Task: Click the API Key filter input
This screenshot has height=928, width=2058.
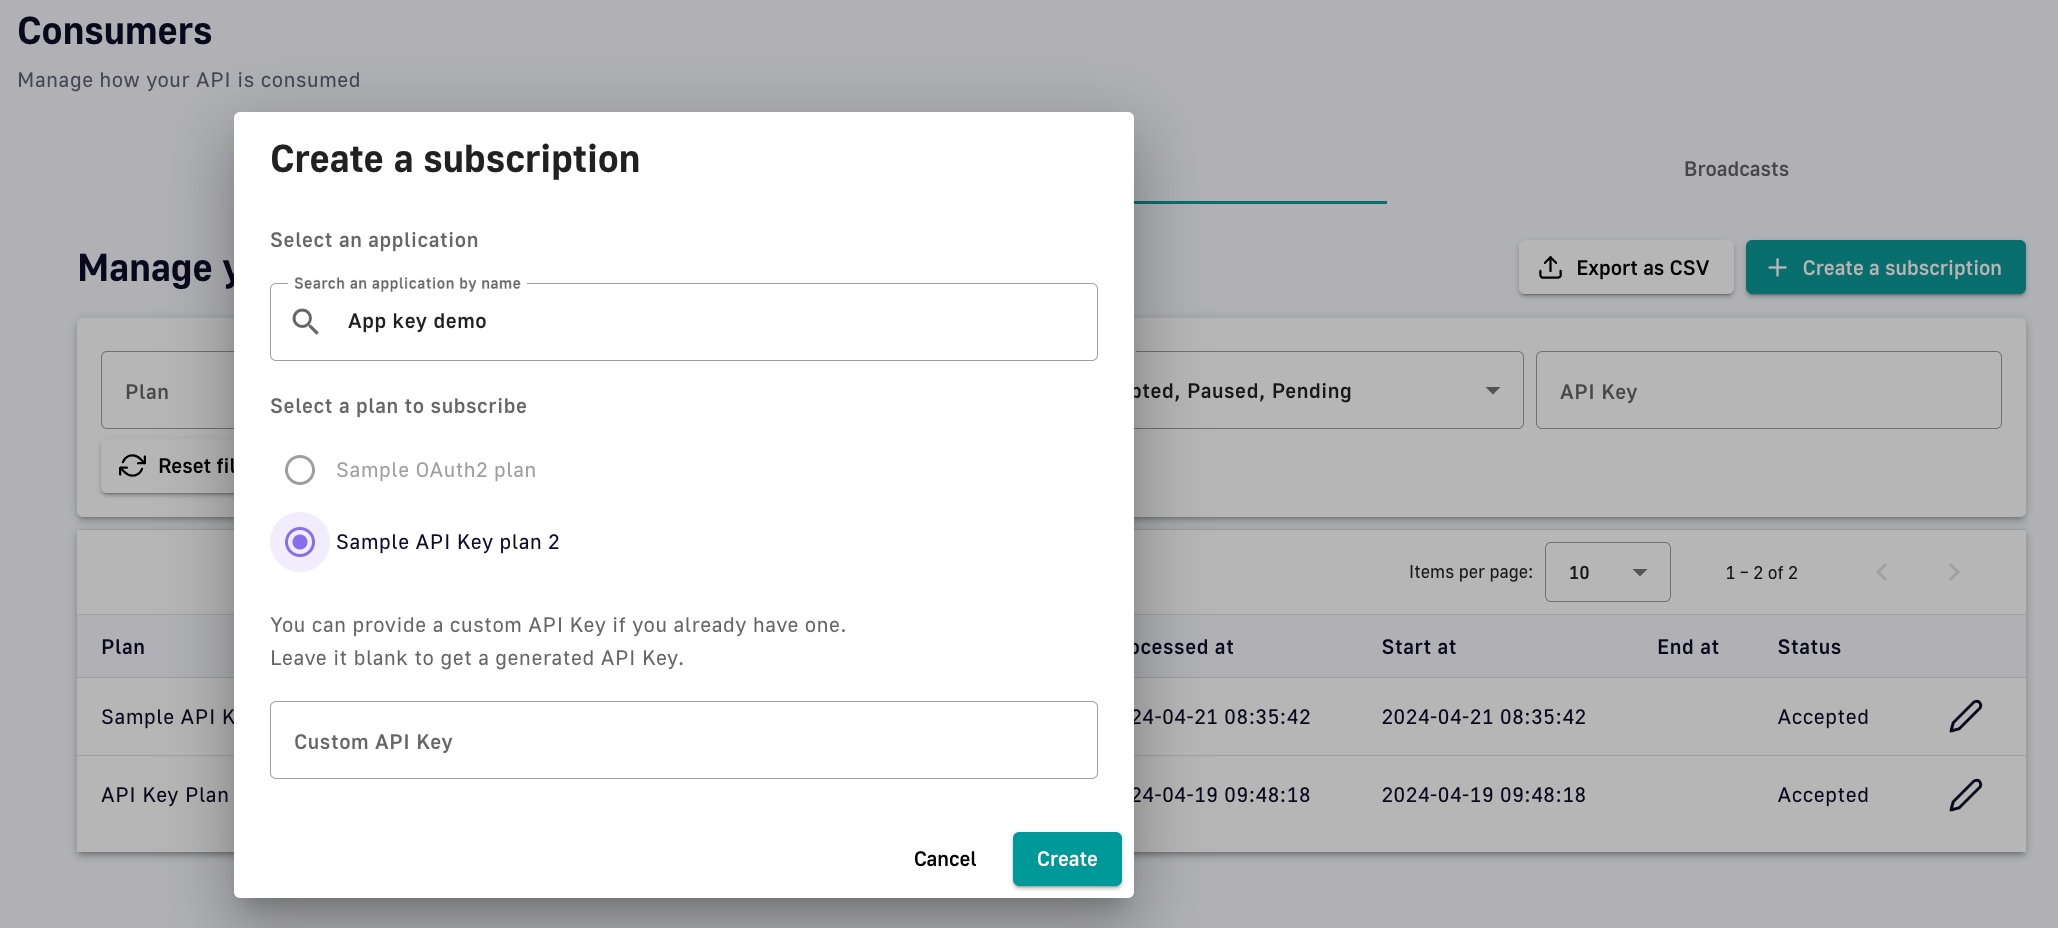Action: [x=1767, y=391]
